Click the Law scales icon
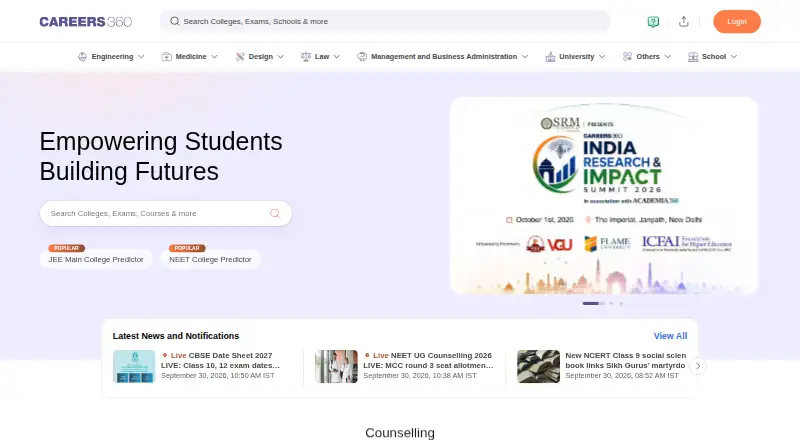The height and width of the screenshot is (440, 800). tap(306, 57)
